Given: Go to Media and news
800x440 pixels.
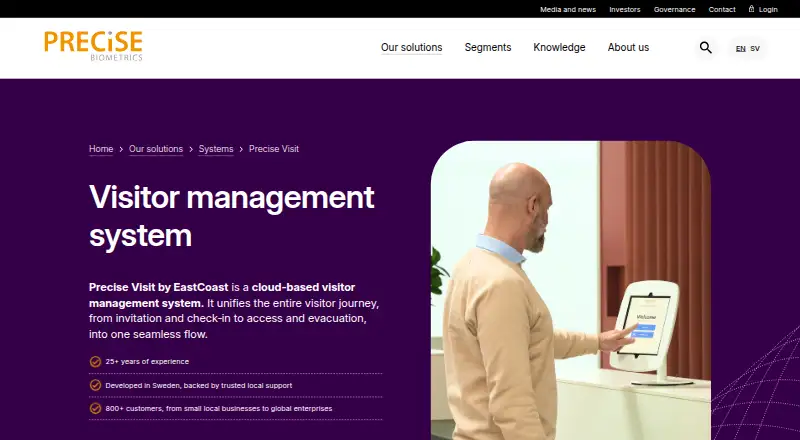Looking at the screenshot, I should [x=568, y=9].
